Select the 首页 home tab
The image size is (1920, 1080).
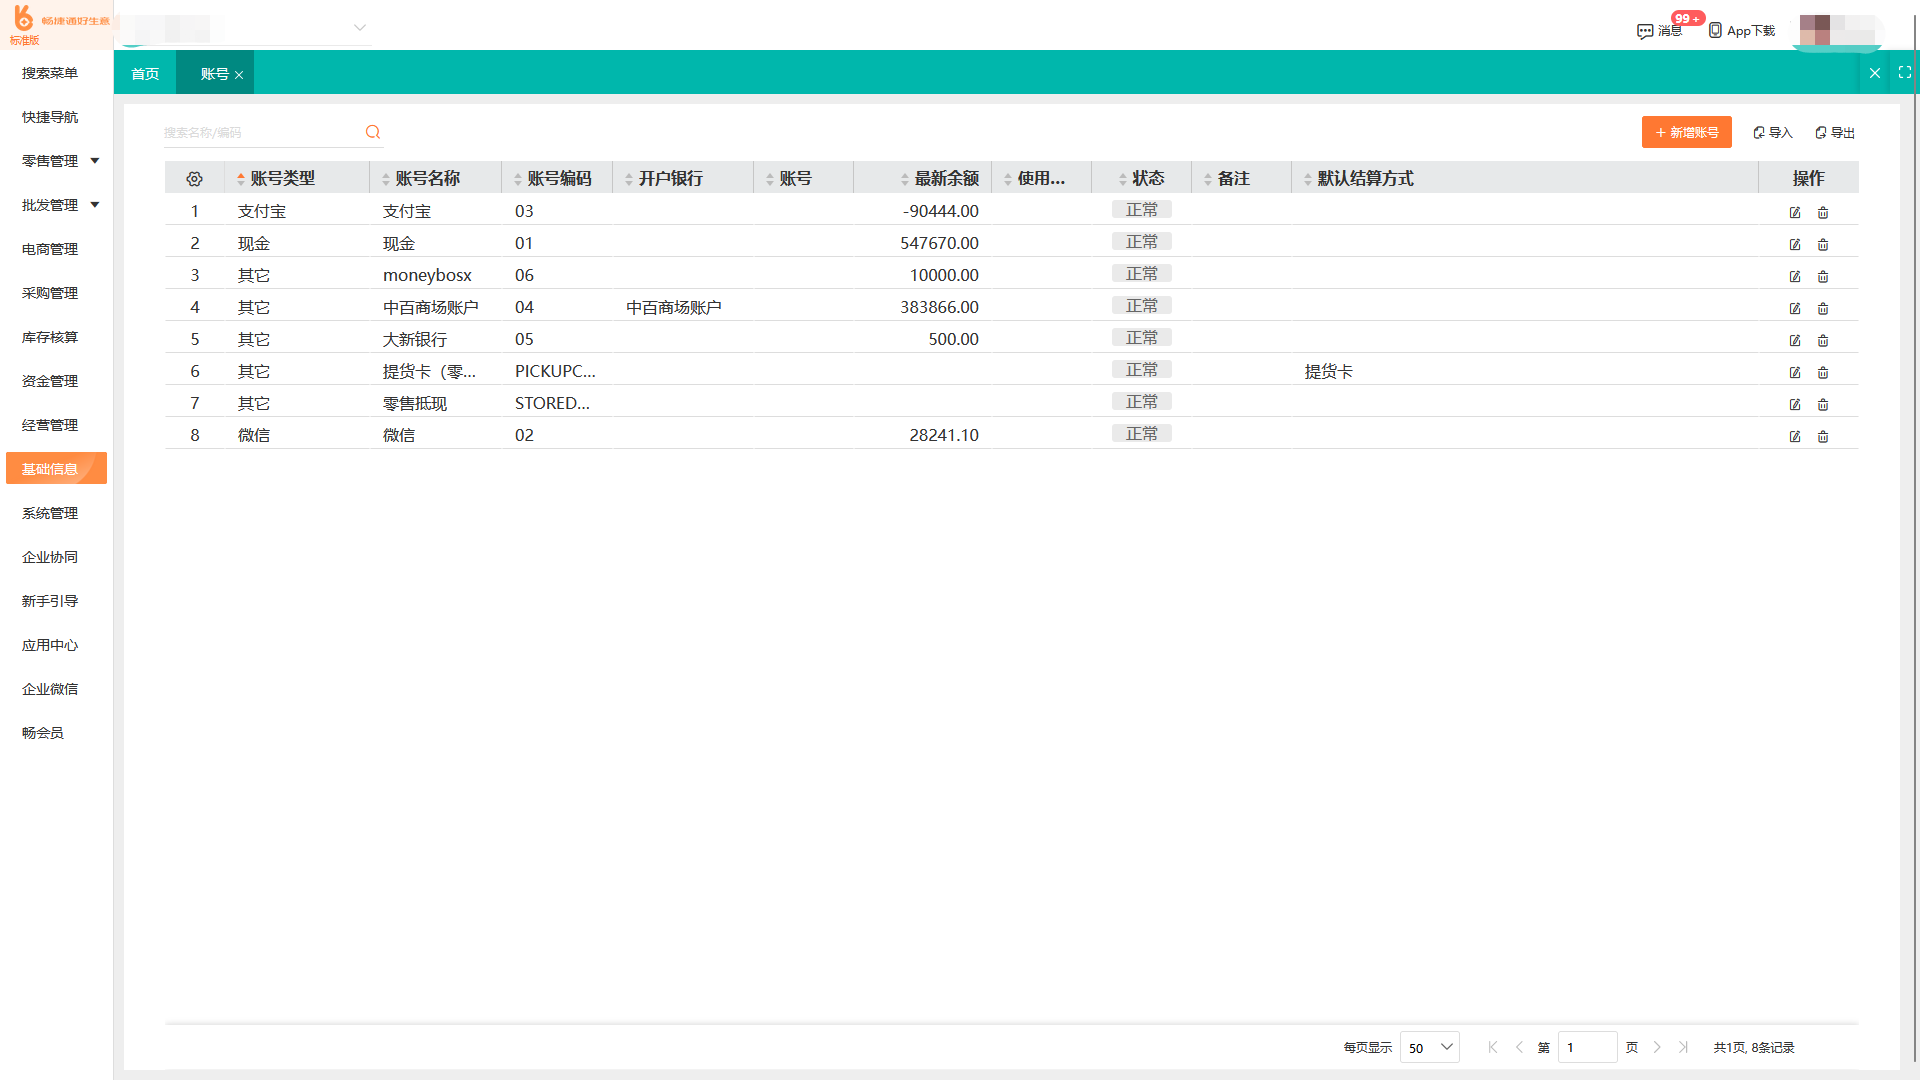pyautogui.click(x=145, y=74)
